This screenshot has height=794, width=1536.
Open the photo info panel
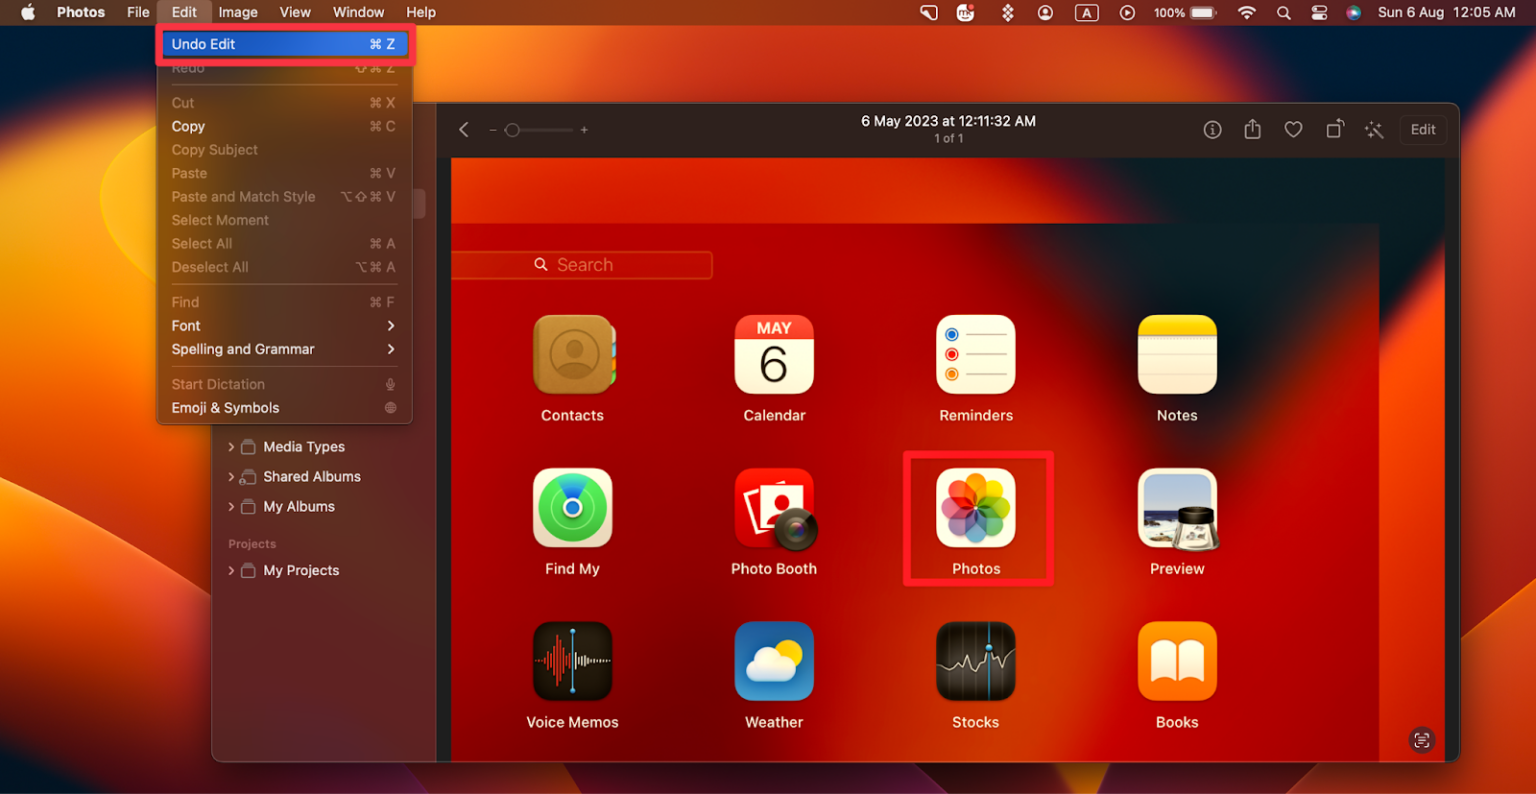(x=1212, y=129)
